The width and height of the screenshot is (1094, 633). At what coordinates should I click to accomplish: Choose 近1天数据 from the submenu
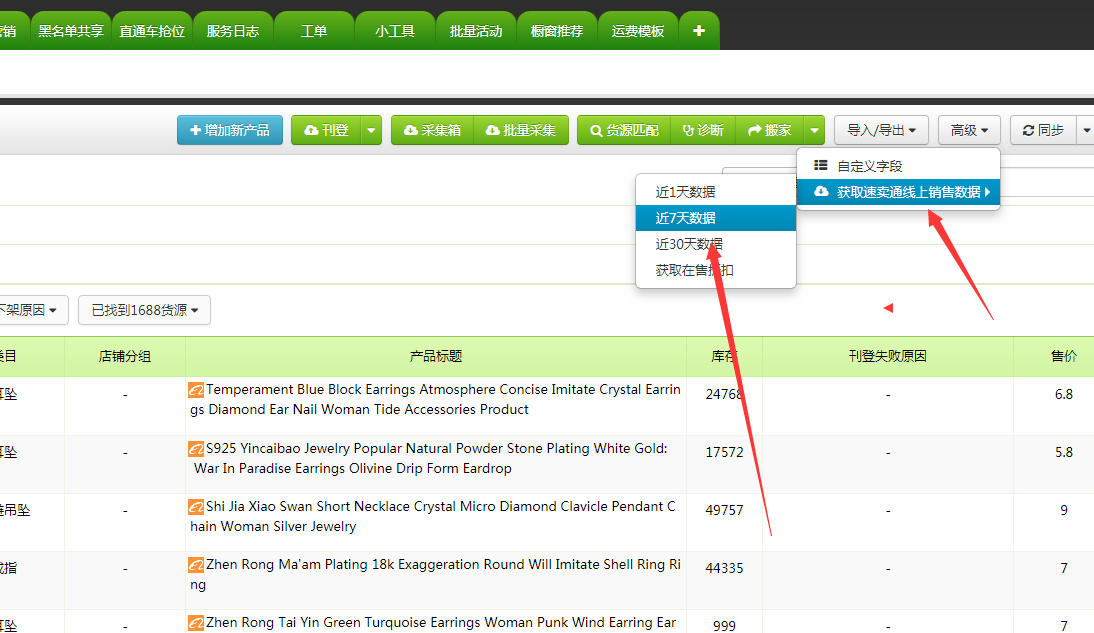tap(685, 192)
